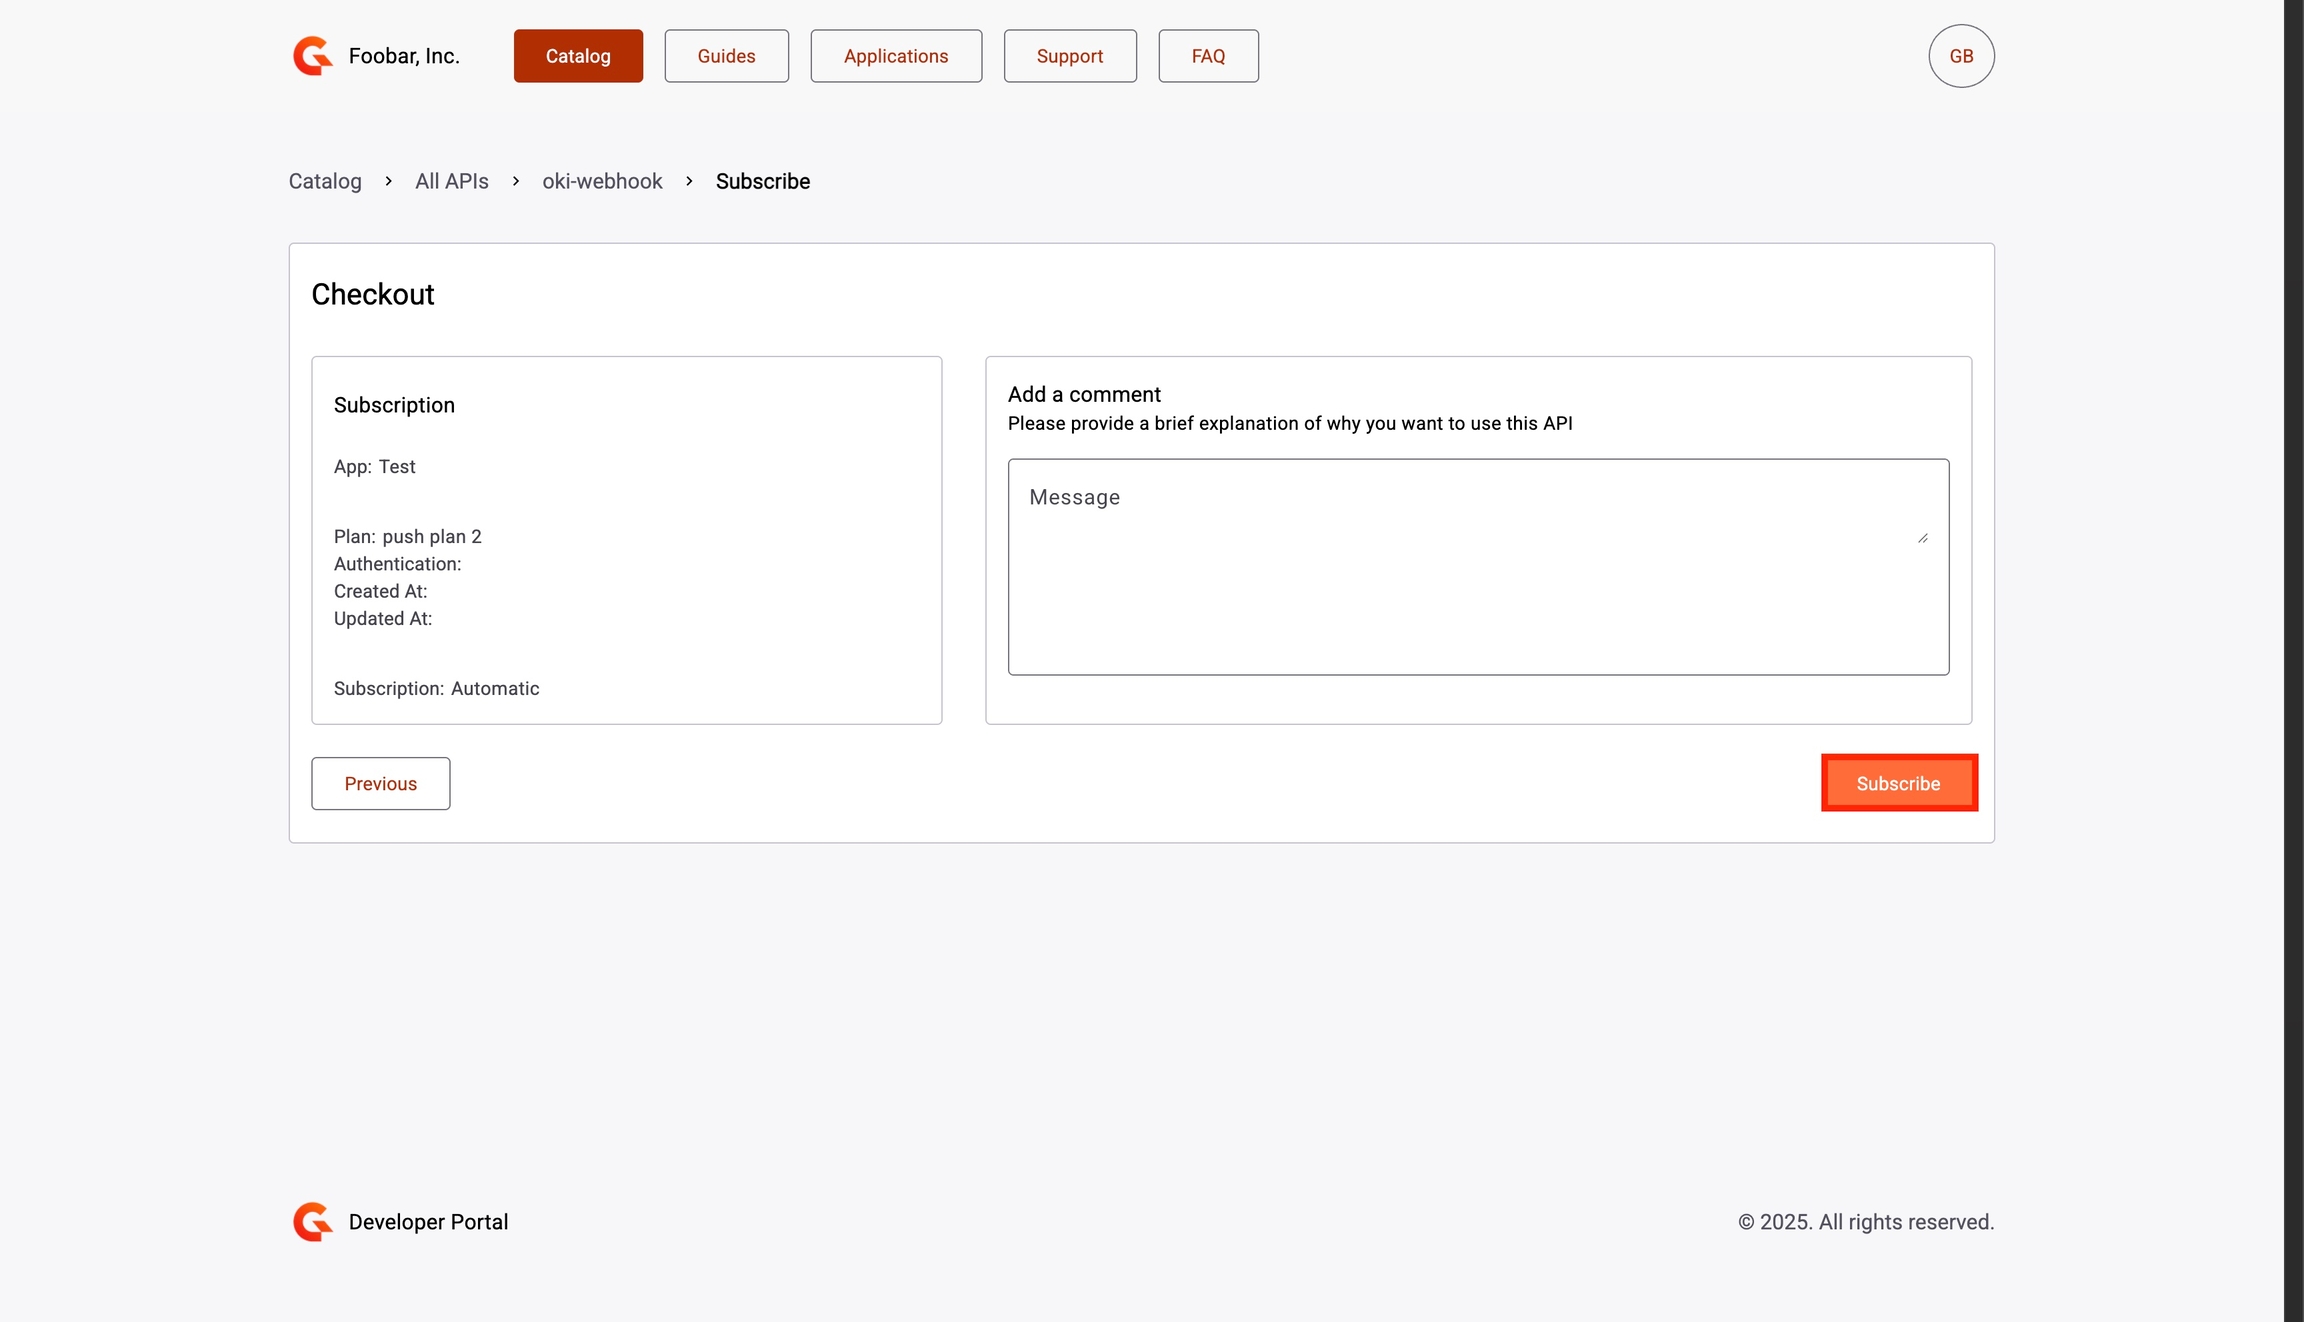
Task: Open the Applications page
Action: 895,56
